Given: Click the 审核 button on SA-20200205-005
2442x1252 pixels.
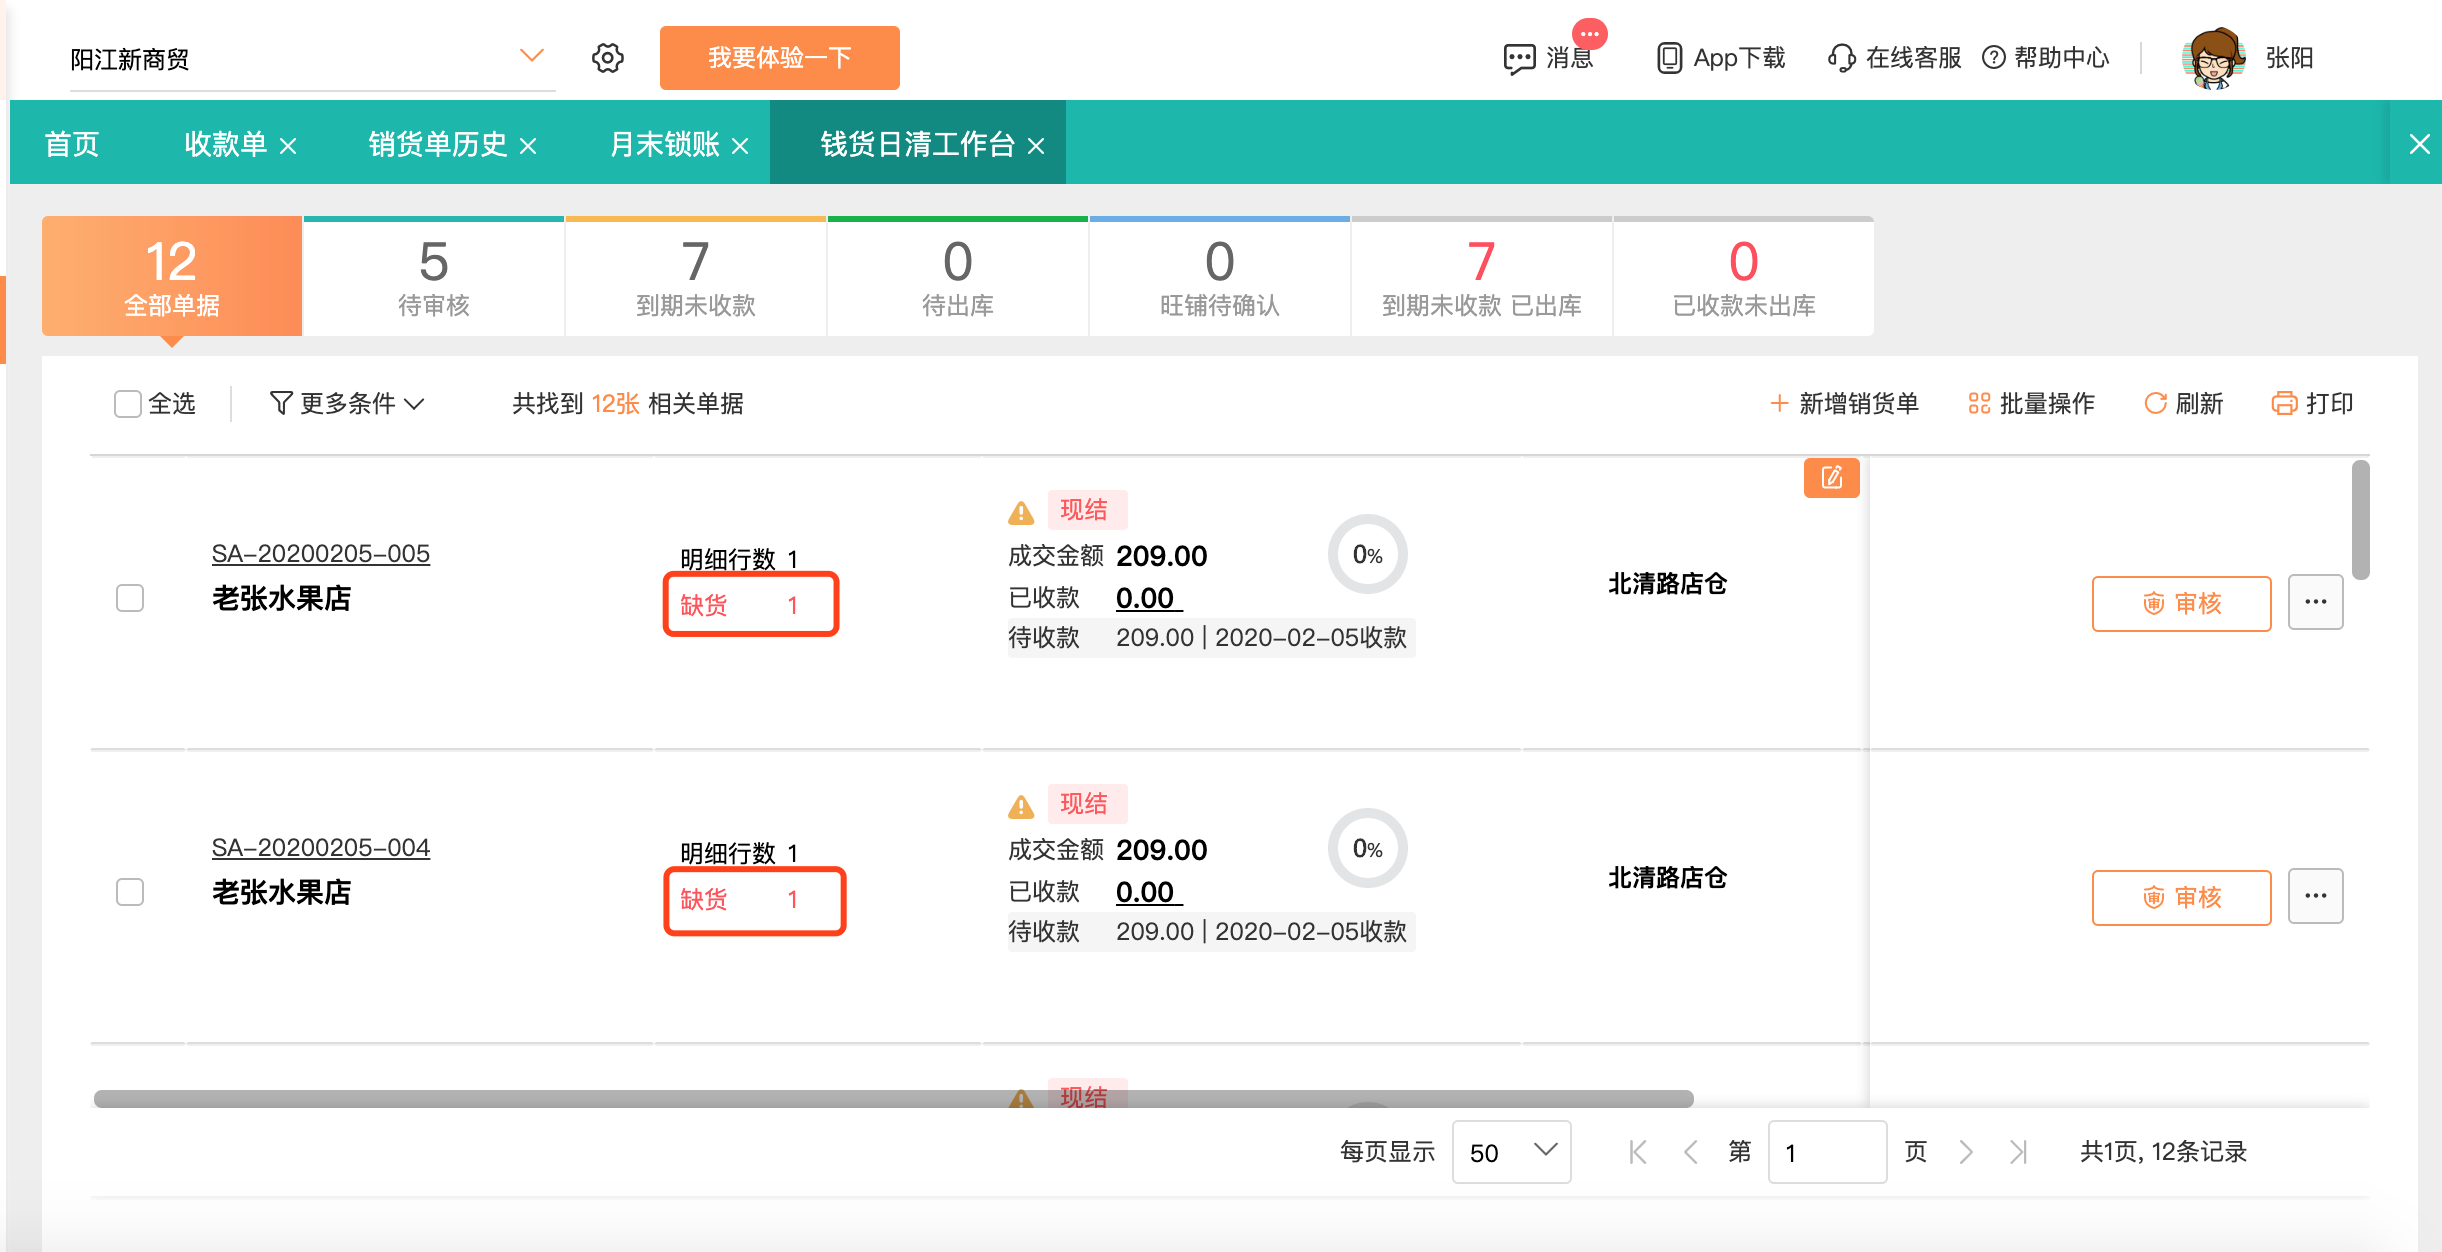Looking at the screenshot, I should point(2175,604).
